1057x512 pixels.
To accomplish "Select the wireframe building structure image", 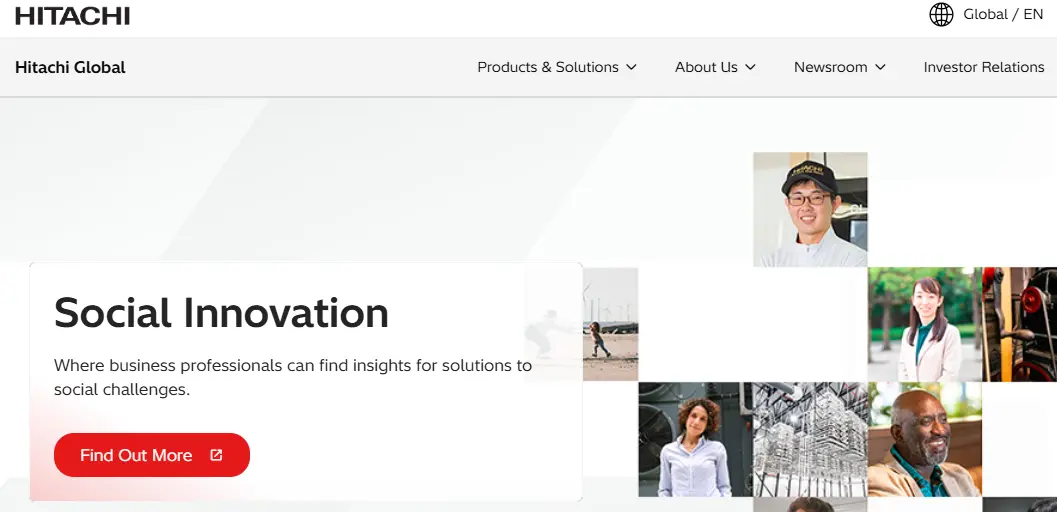I will [x=810, y=439].
